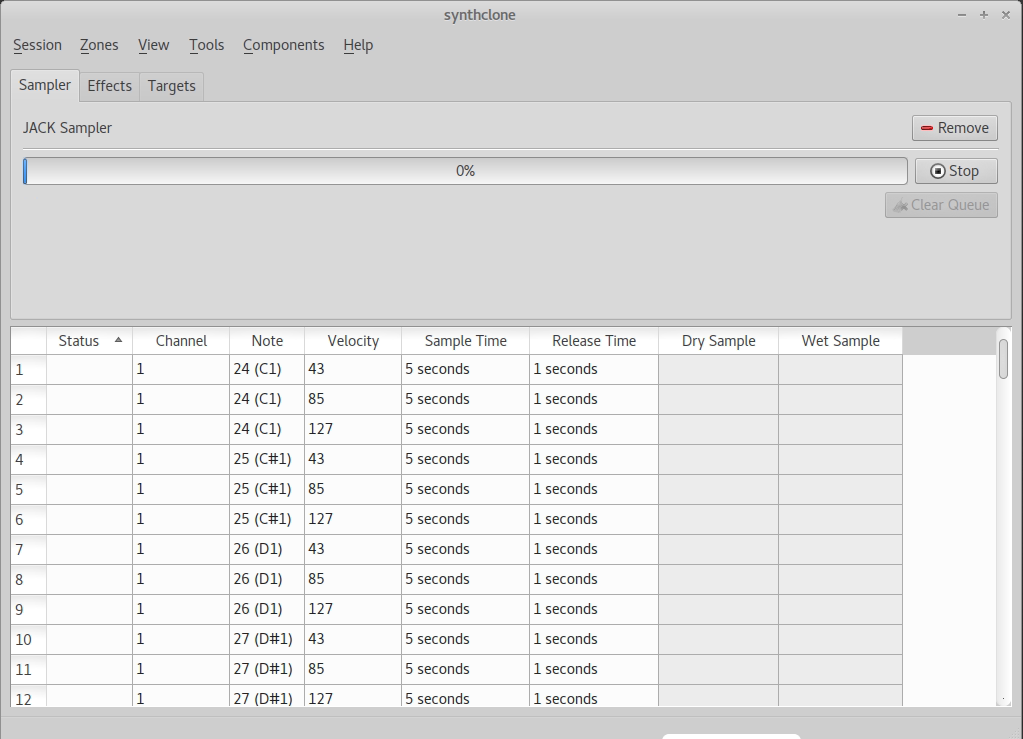Maximize the synthclone window
Screen dimensions: 1023x739
pos(984,14)
